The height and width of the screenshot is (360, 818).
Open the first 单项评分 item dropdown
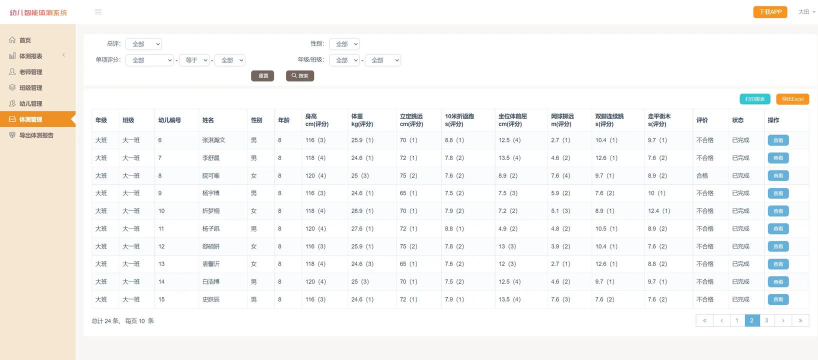tap(149, 60)
